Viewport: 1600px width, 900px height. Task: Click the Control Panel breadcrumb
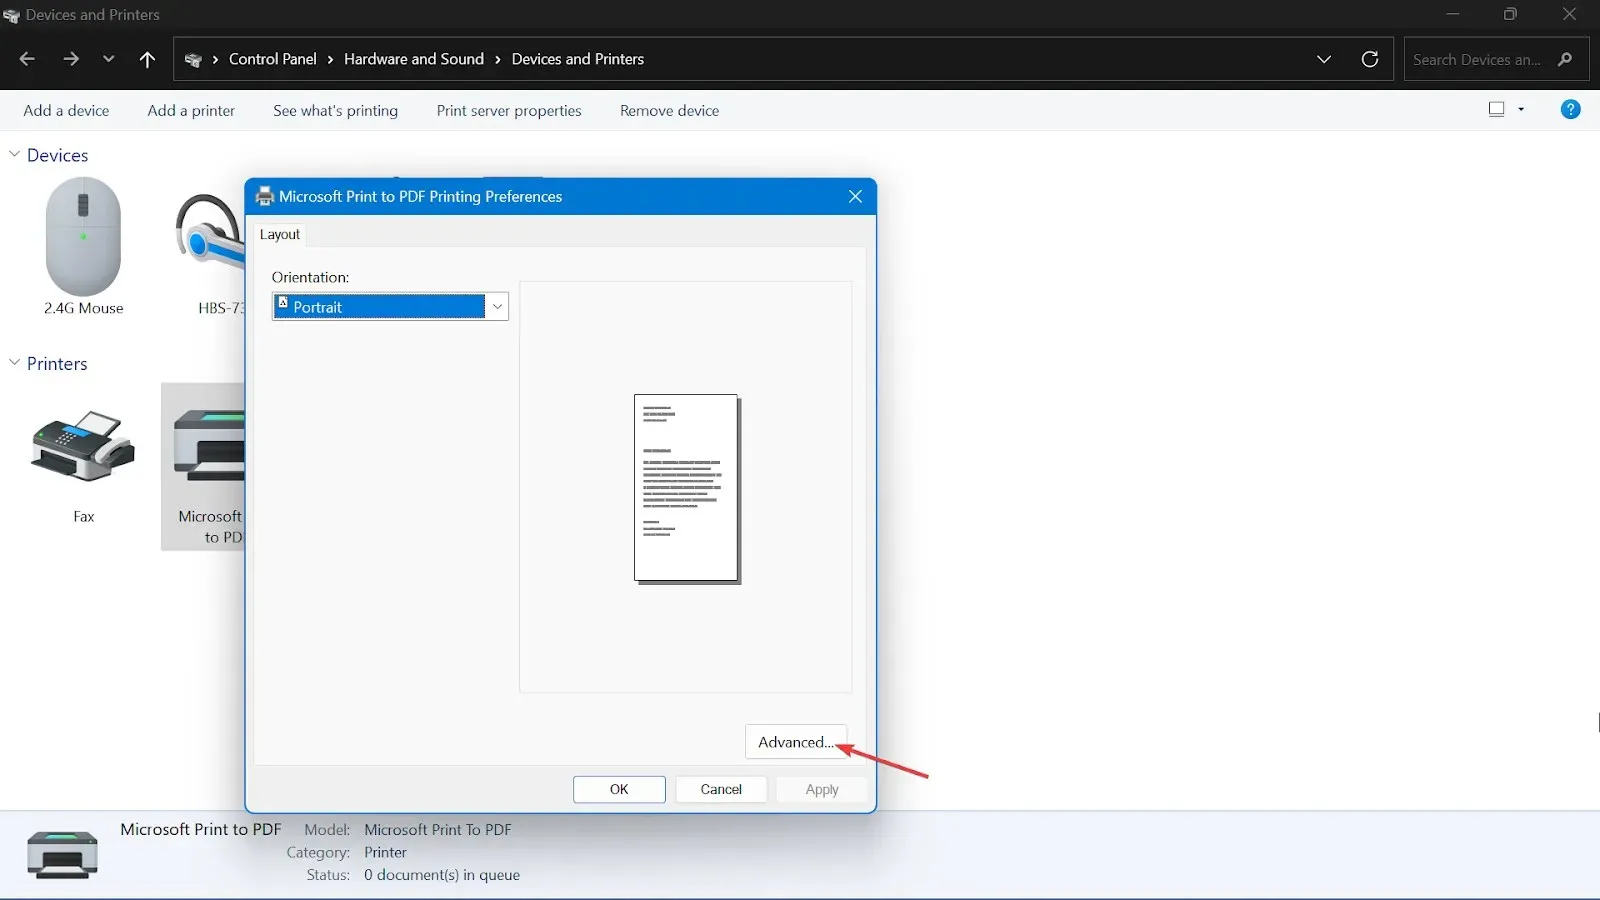272,59
